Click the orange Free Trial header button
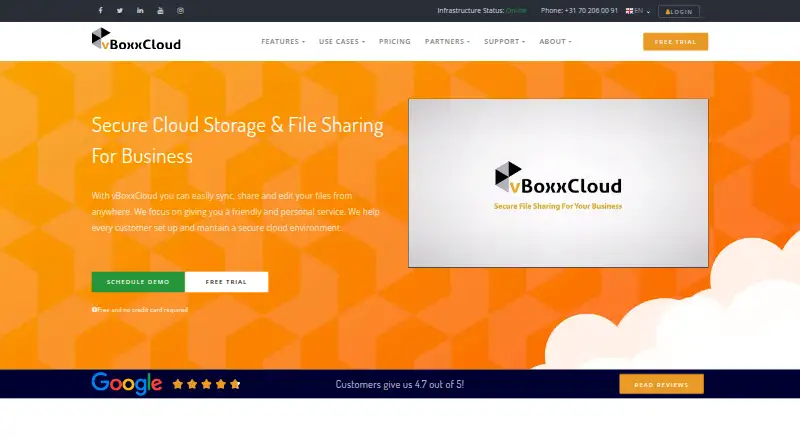Image resolution: width=800 pixels, height=440 pixels. pyautogui.click(x=676, y=42)
